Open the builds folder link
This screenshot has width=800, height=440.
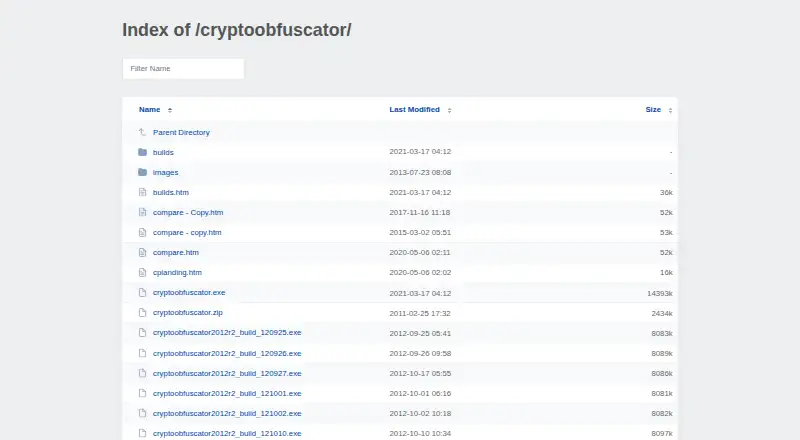click(163, 152)
